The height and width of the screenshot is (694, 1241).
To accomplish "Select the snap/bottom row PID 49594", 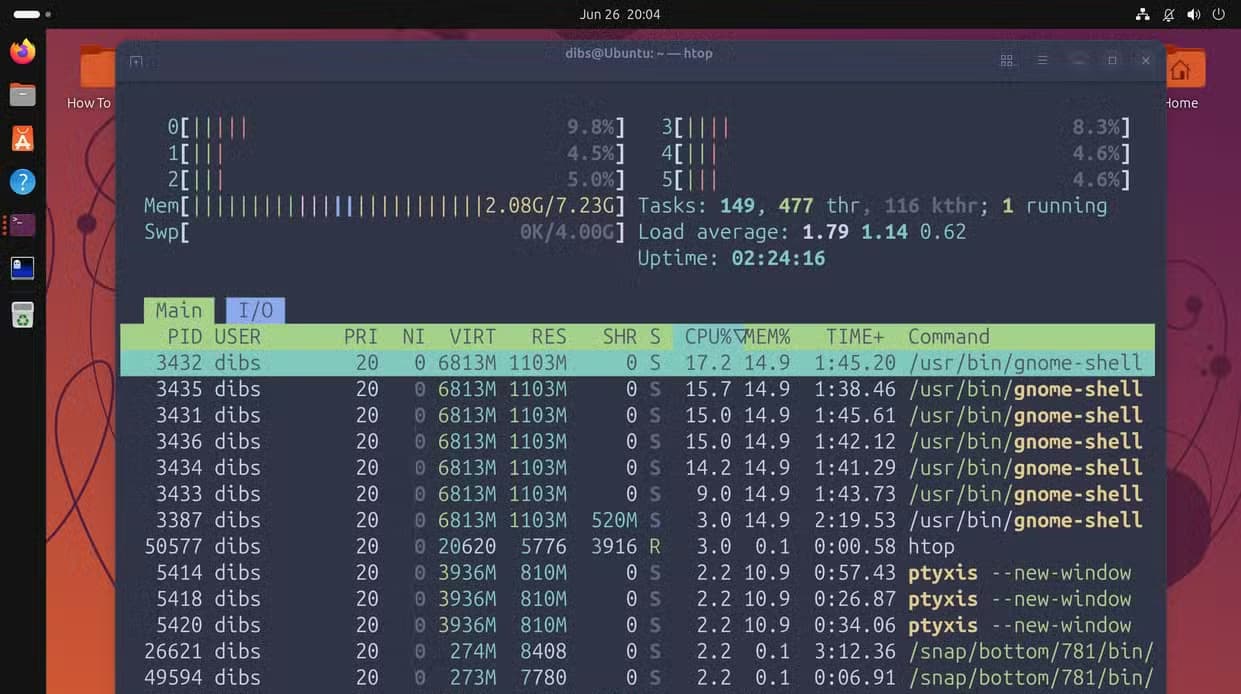I will [x=637, y=677].
